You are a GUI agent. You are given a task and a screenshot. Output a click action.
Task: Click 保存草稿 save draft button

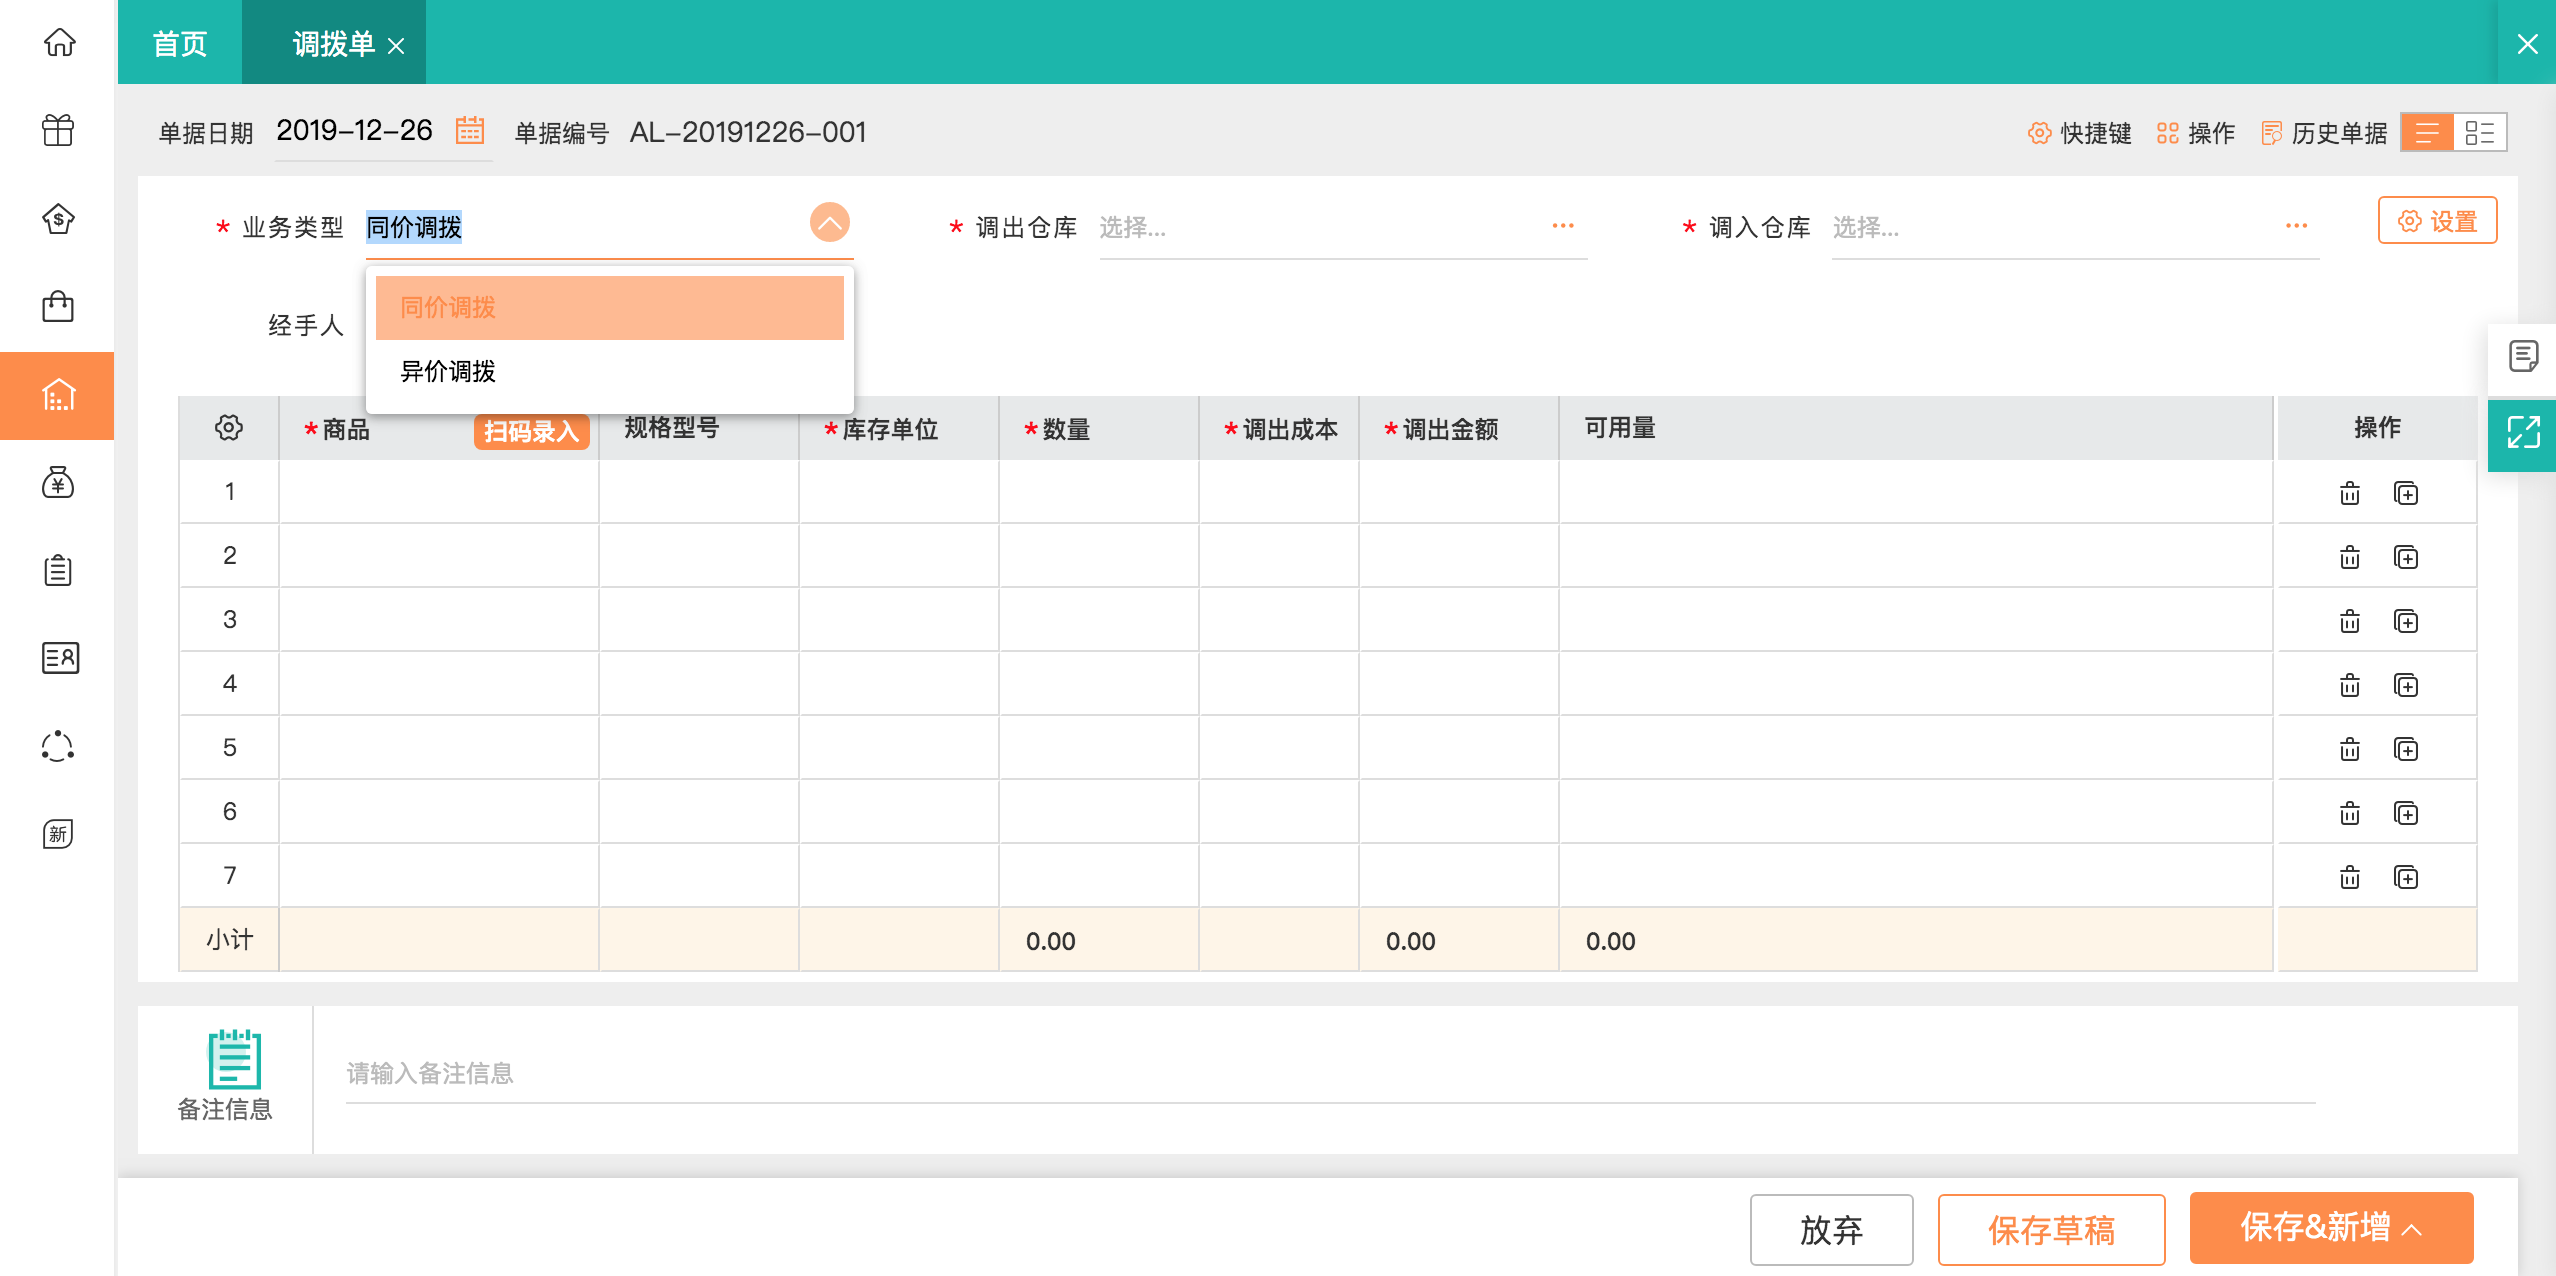pos(2049,1230)
